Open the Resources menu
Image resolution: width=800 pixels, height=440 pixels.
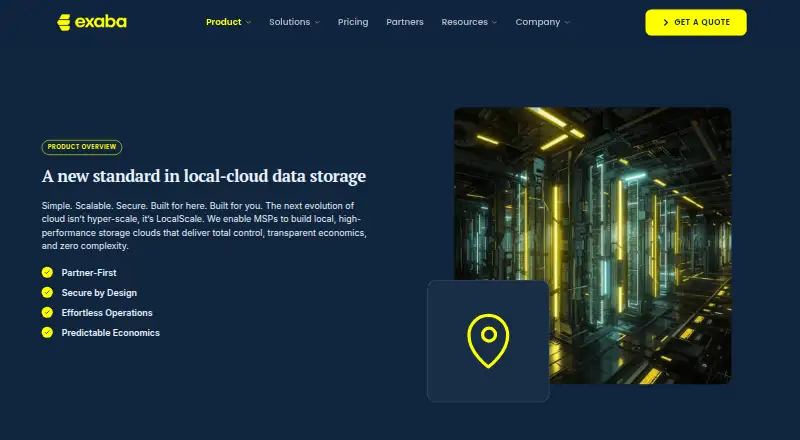pyautogui.click(x=464, y=22)
